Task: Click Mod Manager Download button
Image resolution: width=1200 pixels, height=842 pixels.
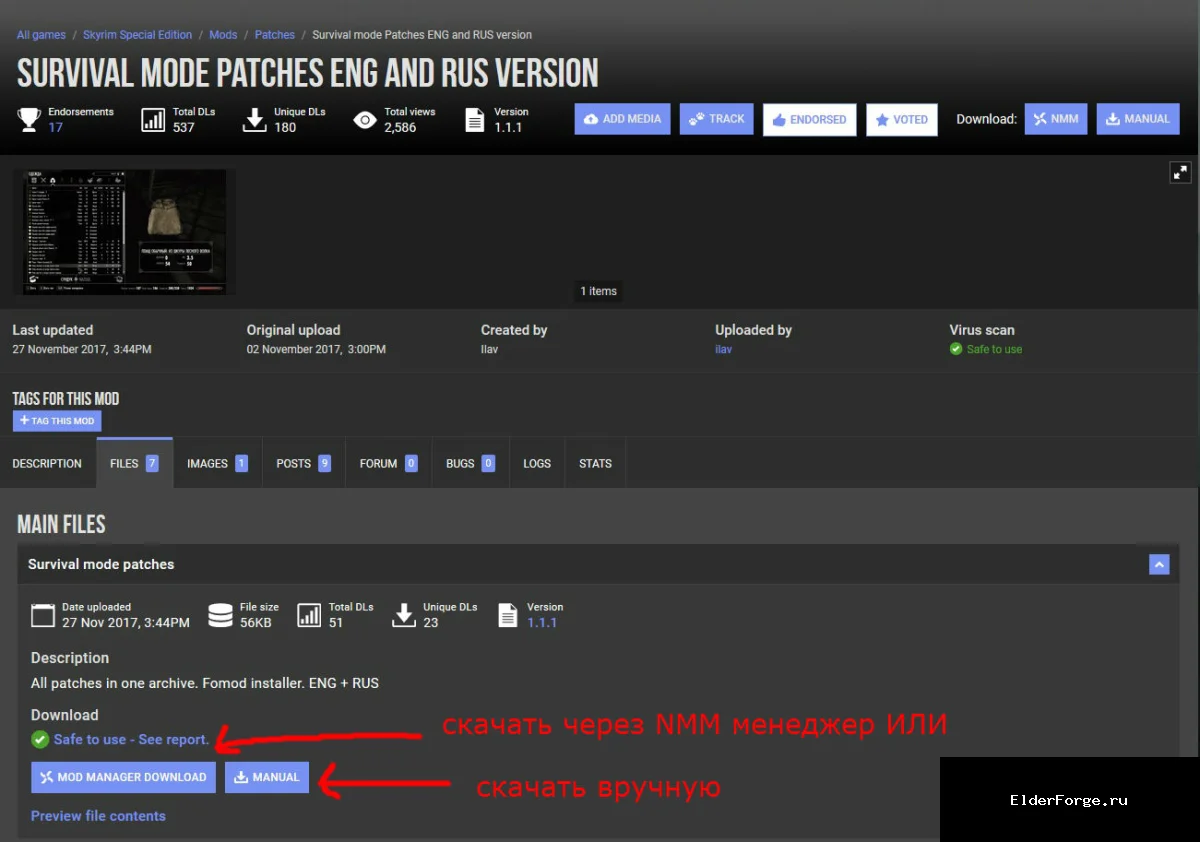Action: [x=123, y=777]
